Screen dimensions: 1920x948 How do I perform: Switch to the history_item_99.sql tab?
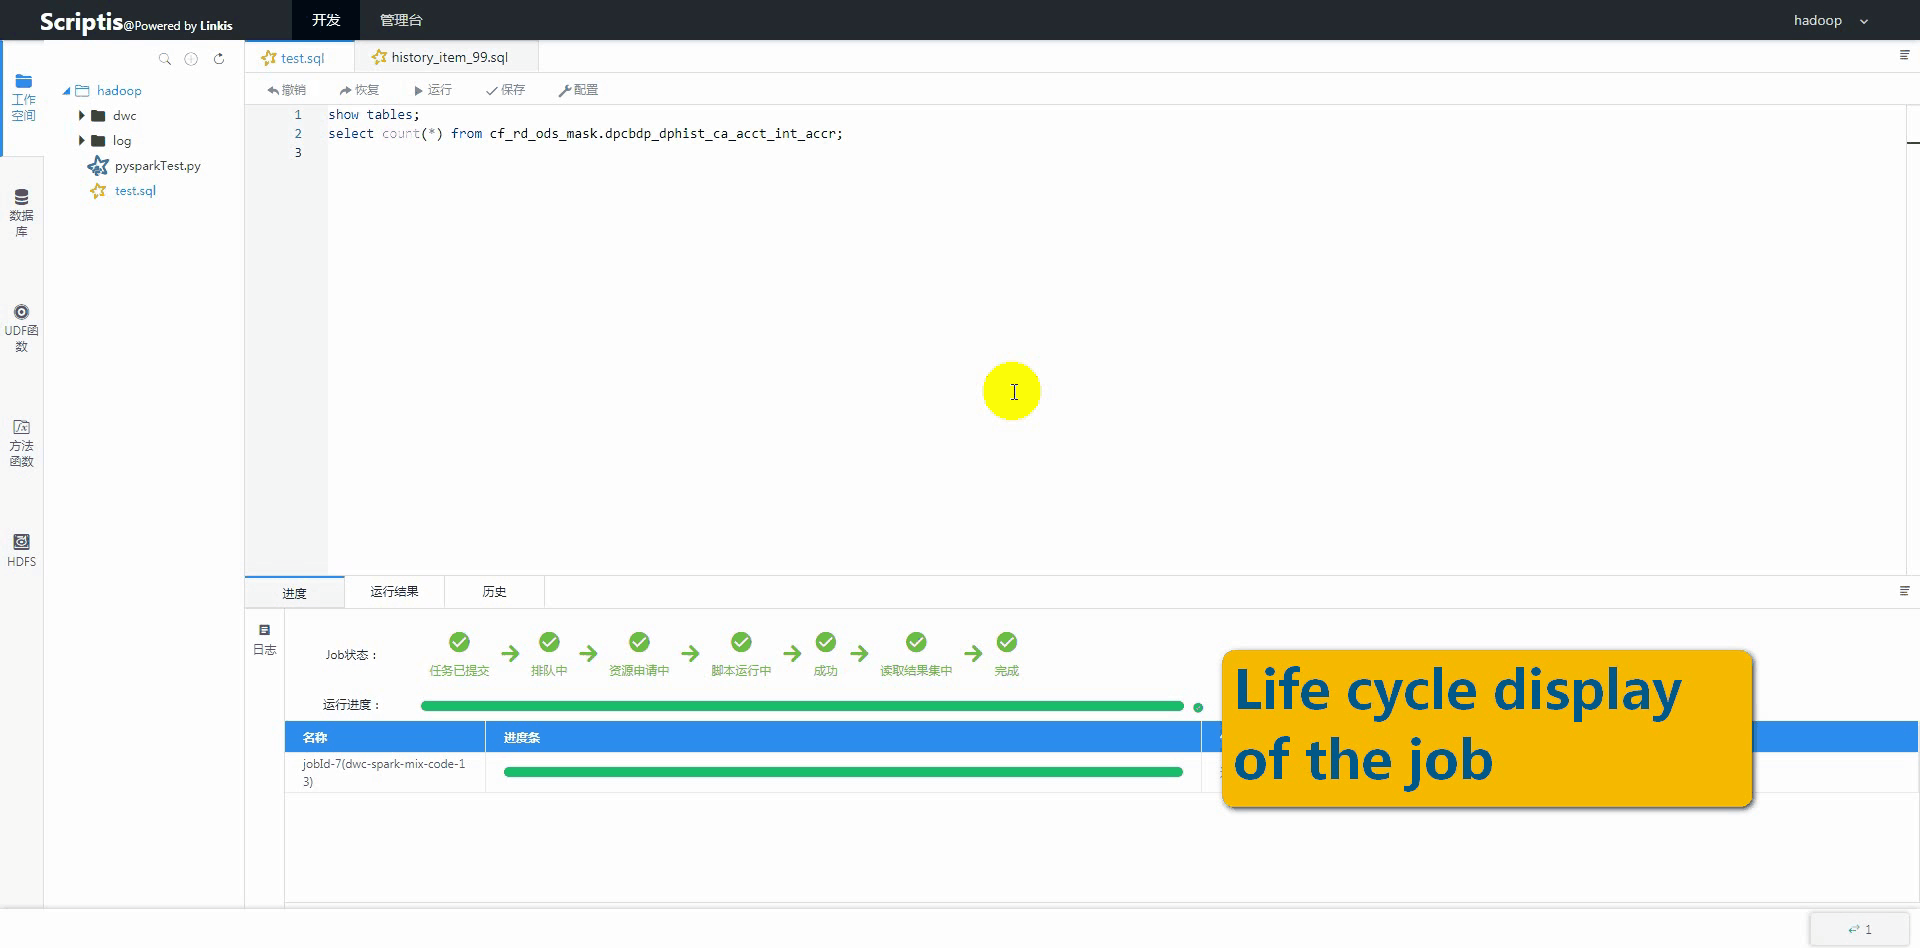click(x=449, y=58)
